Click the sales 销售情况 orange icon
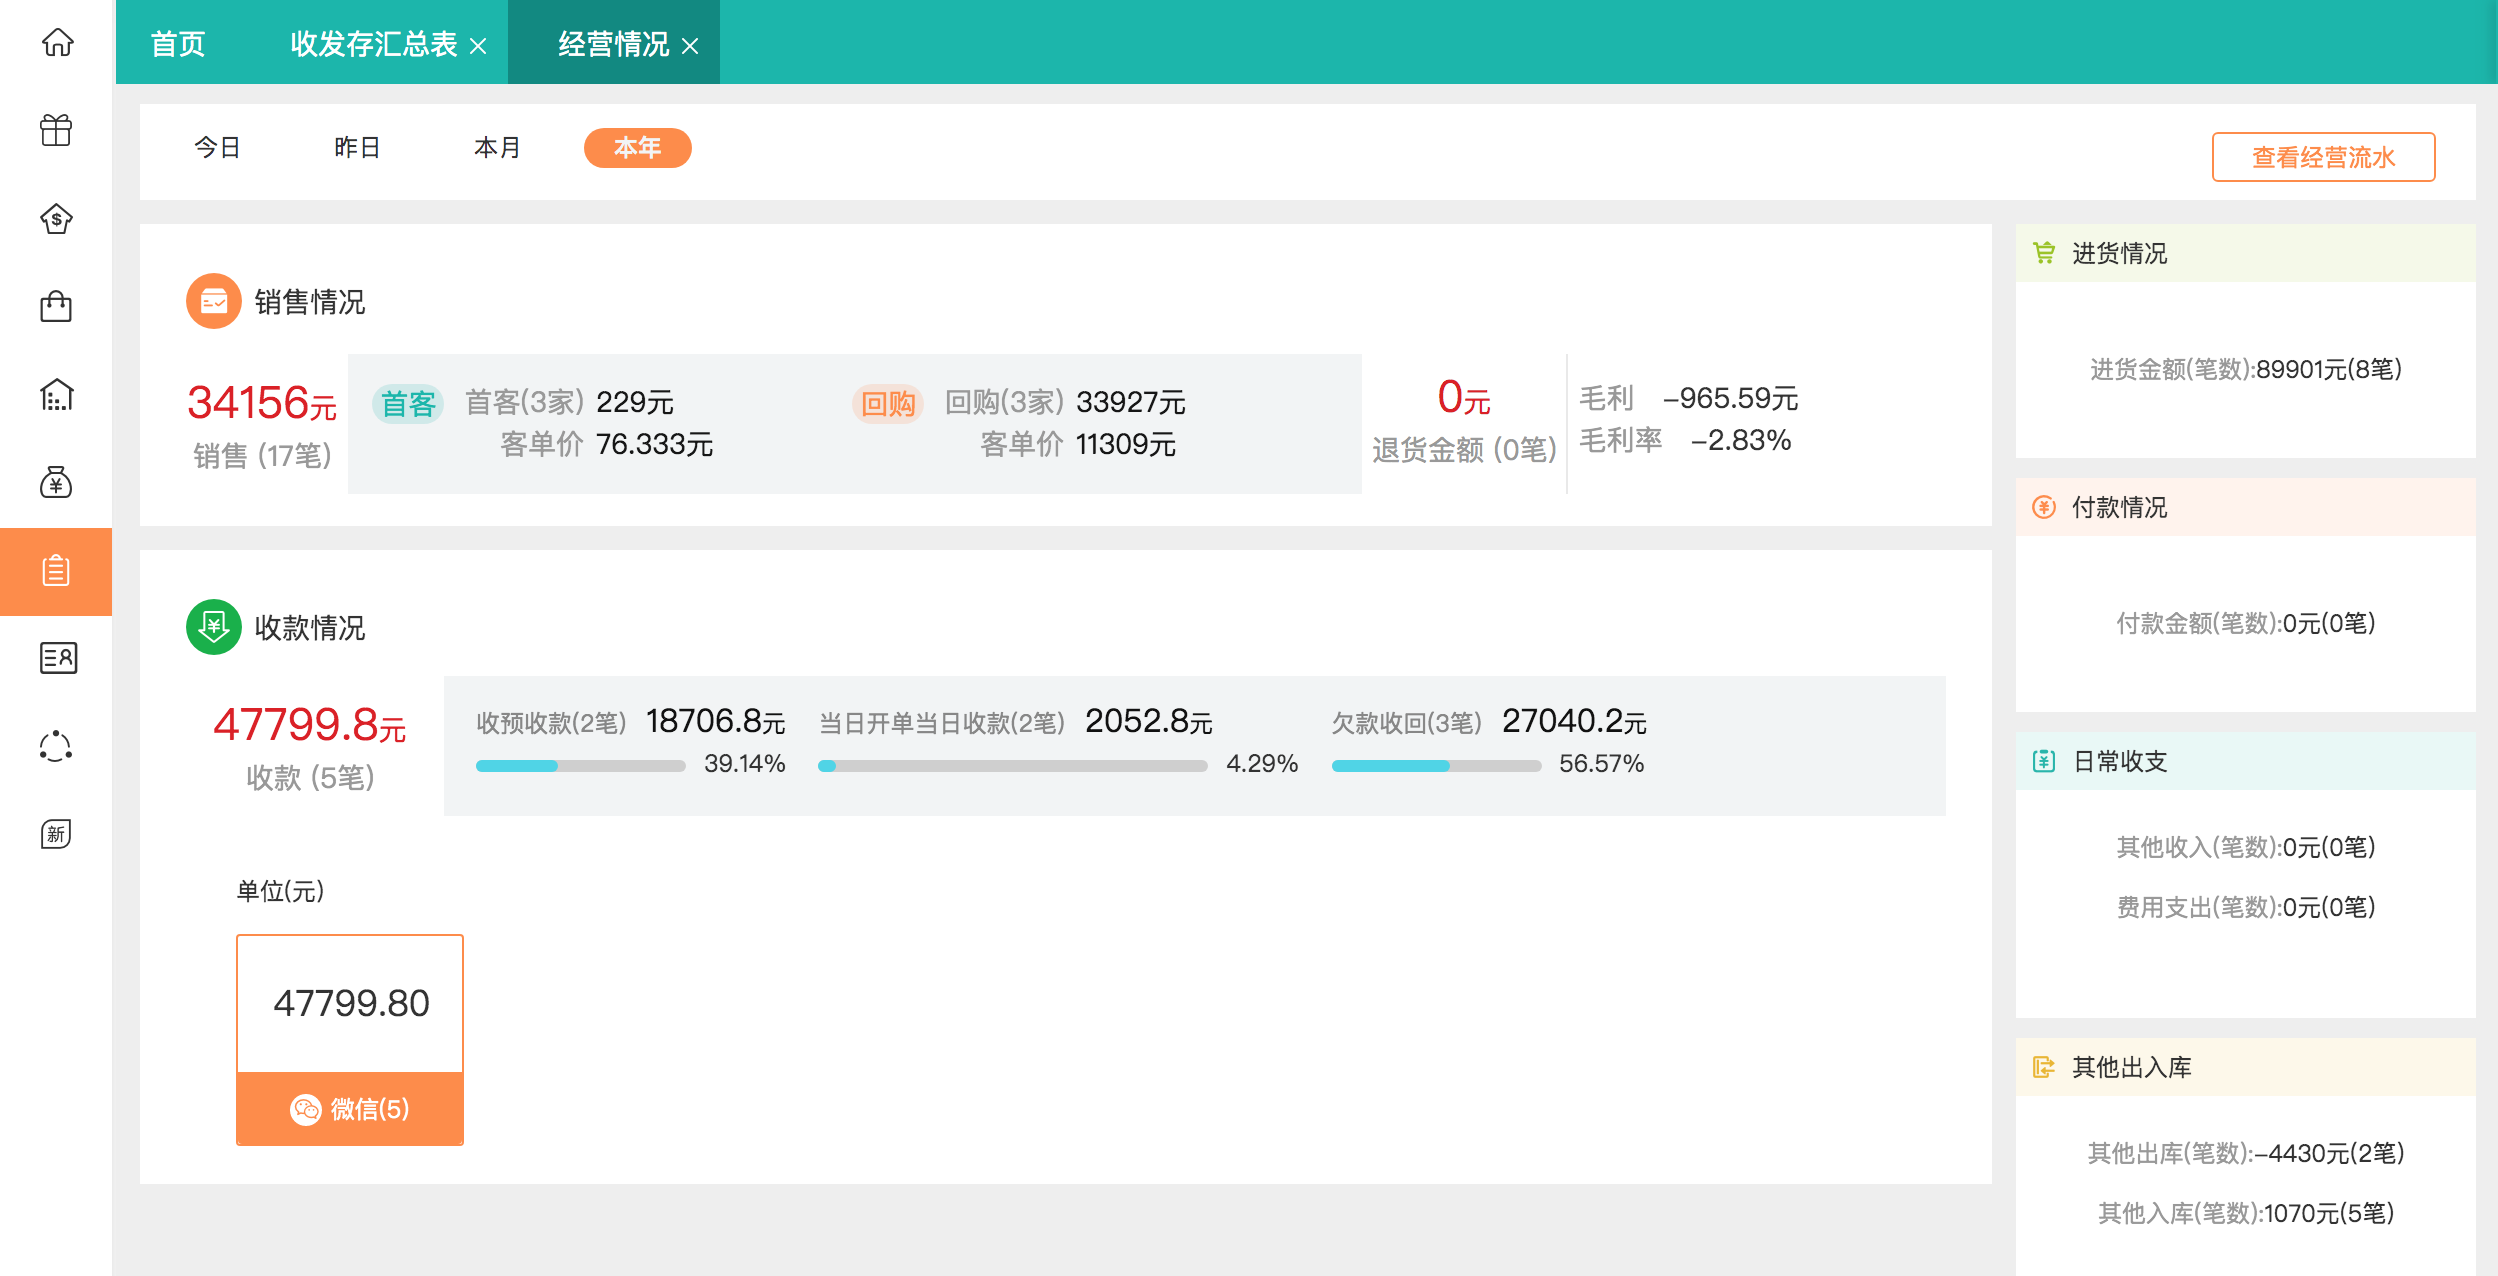 pos(212,299)
